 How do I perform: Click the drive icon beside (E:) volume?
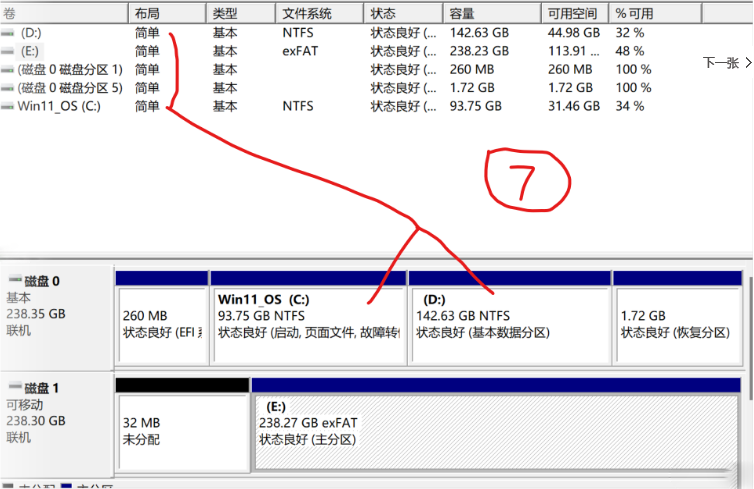click(9, 51)
